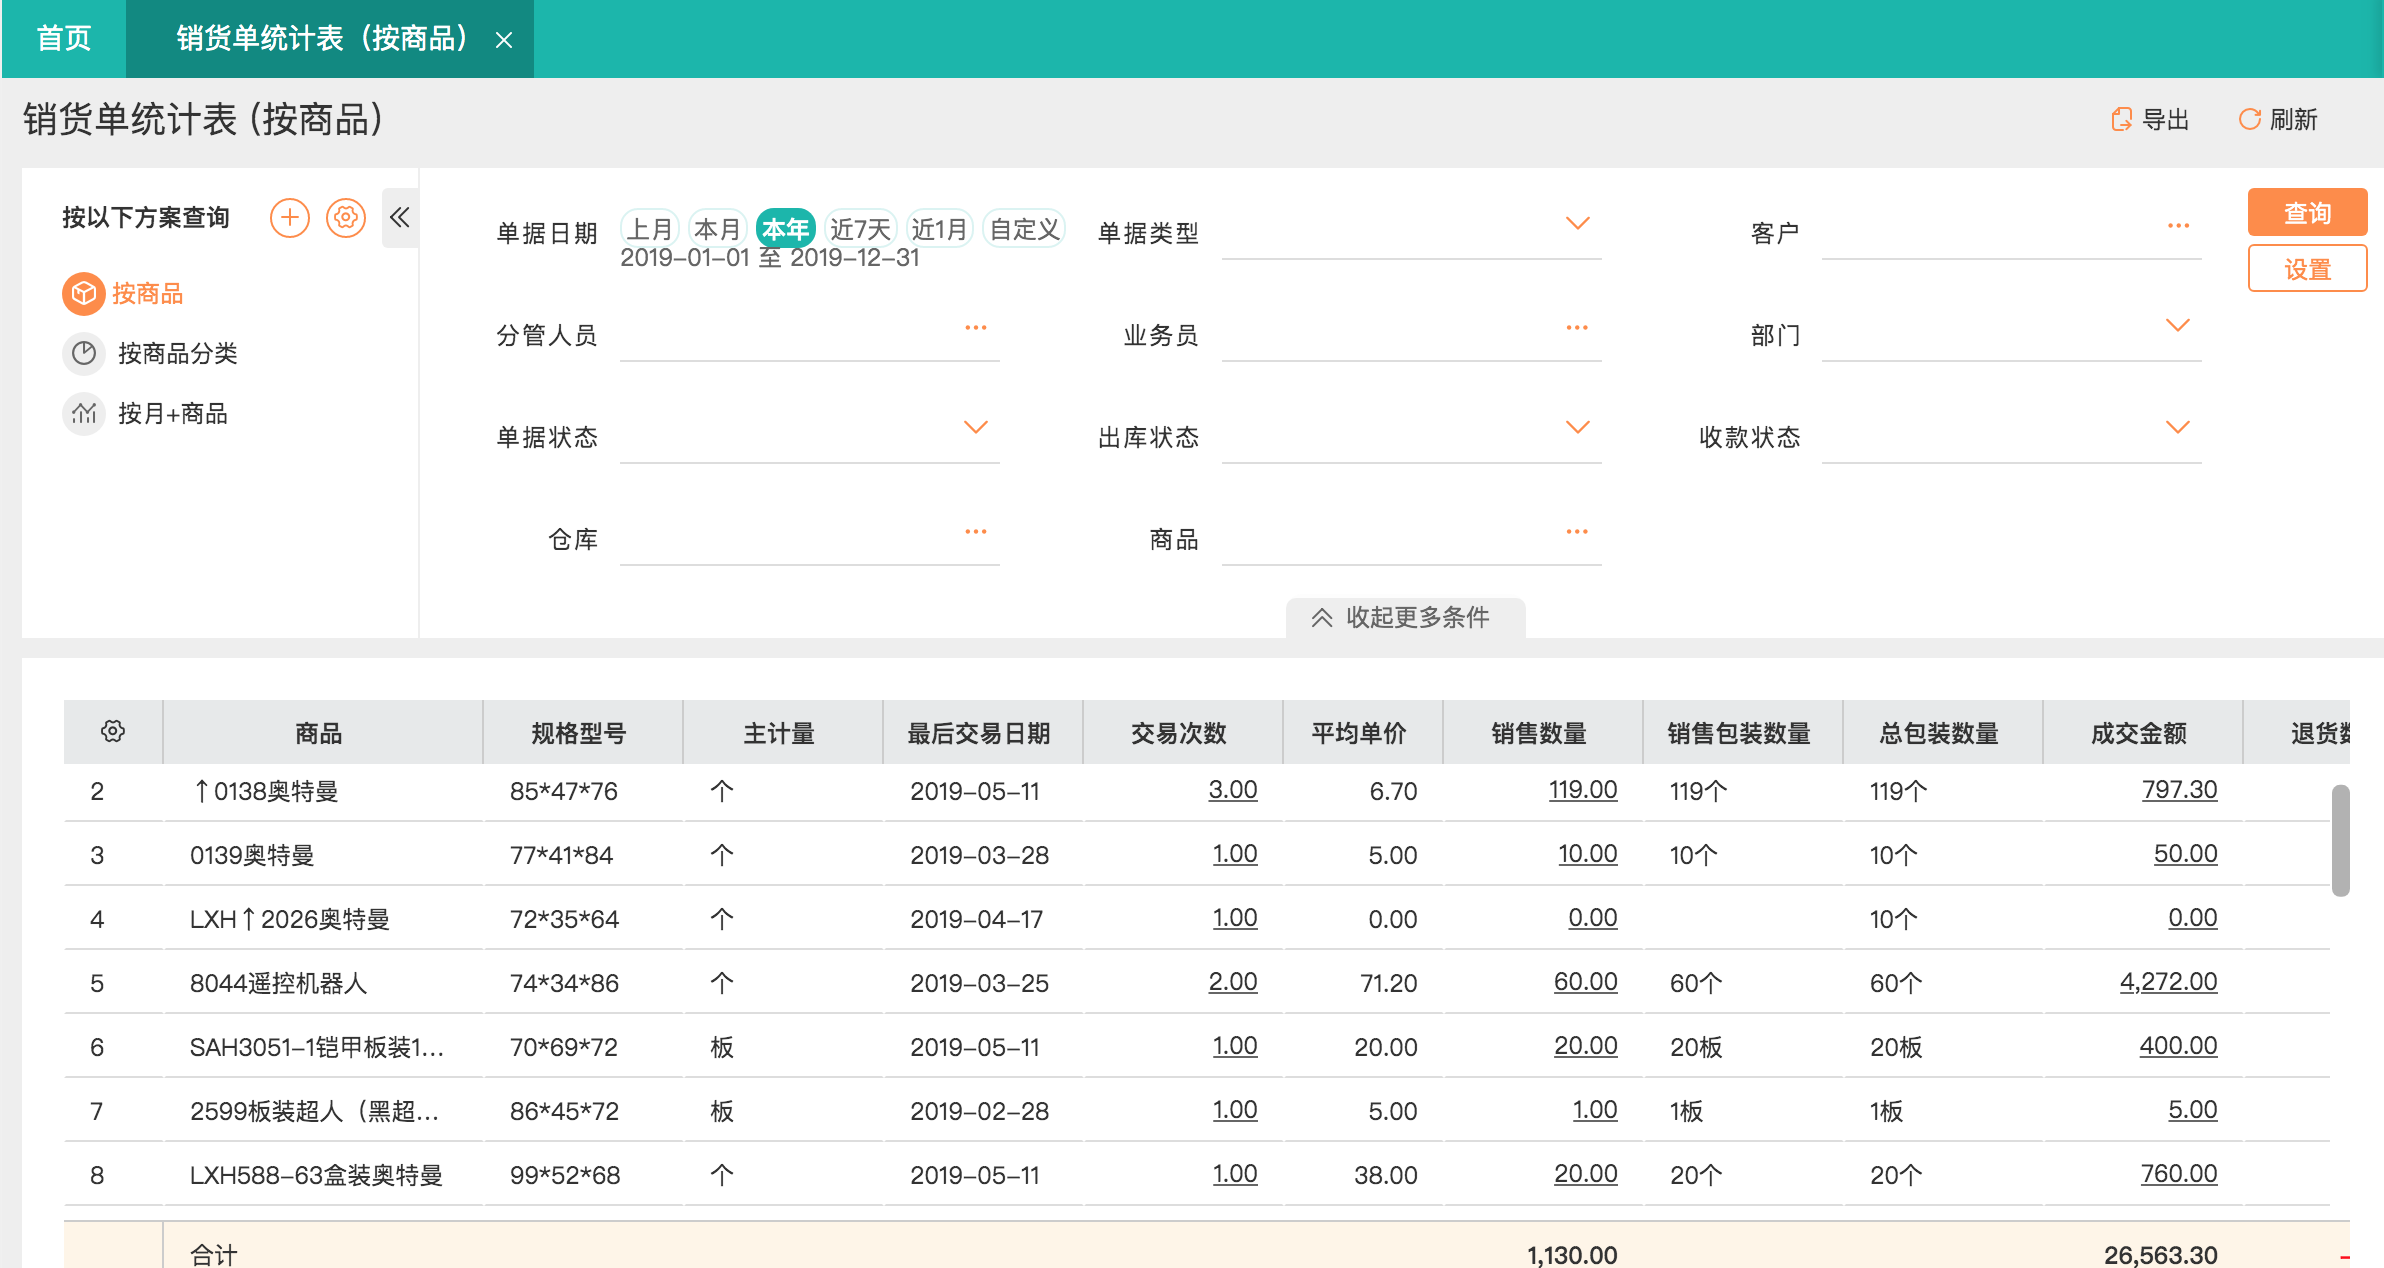Click the settings gear icon on table
Viewport: 2384px width, 1268px height.
point(110,730)
